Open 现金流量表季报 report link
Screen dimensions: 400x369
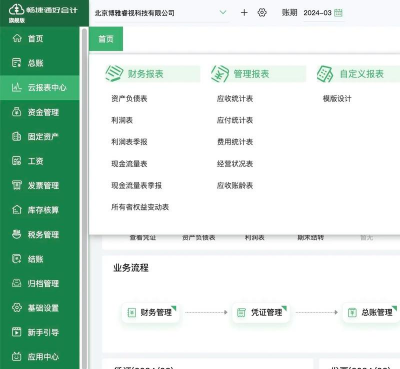click(x=137, y=185)
